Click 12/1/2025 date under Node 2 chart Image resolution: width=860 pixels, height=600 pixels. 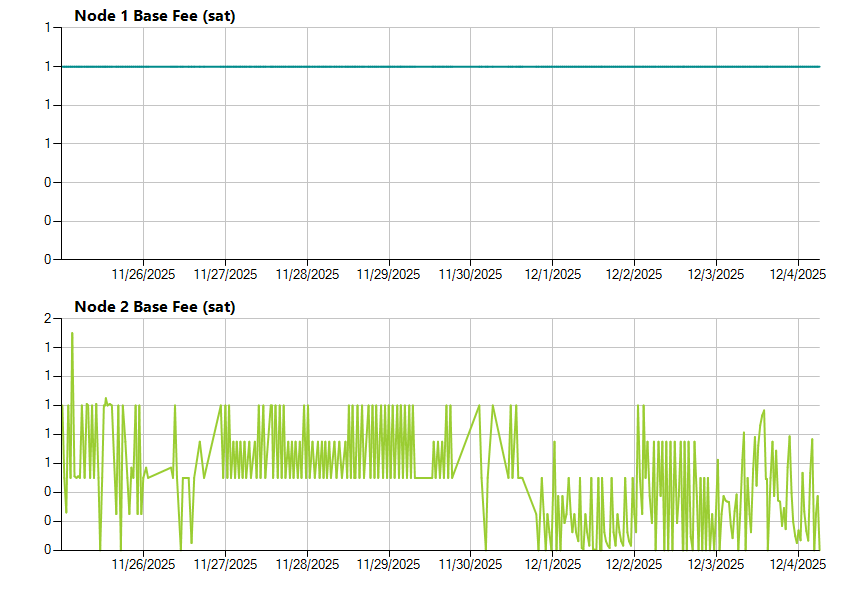pyautogui.click(x=553, y=565)
